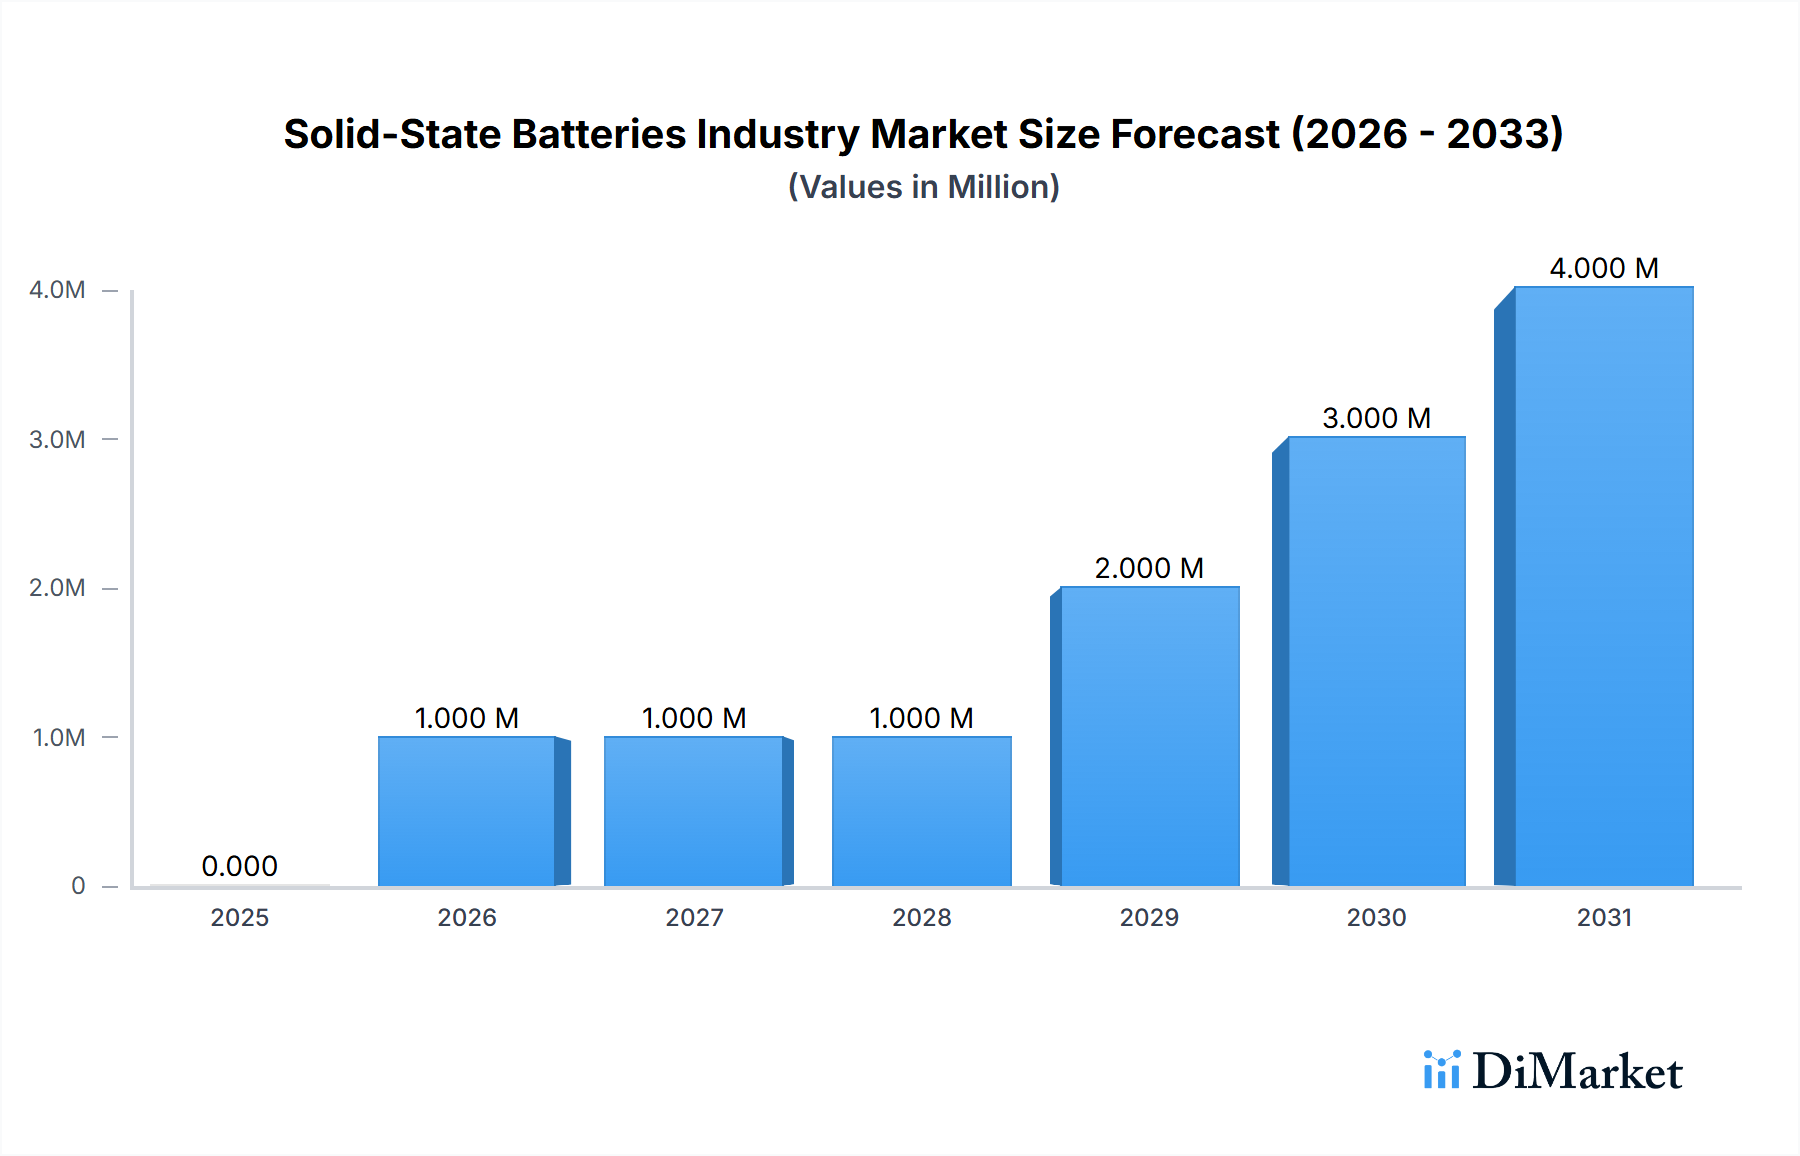Screen dimensions: 1800x1156
Task: Click the 0.000 label above 2025
Action: (x=240, y=866)
